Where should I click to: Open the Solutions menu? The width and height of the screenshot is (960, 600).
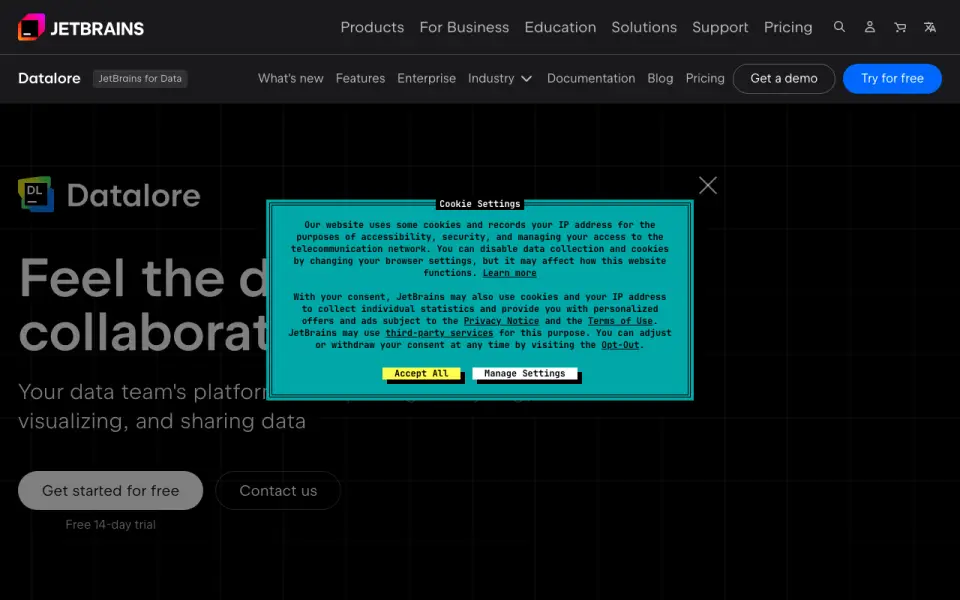(644, 28)
